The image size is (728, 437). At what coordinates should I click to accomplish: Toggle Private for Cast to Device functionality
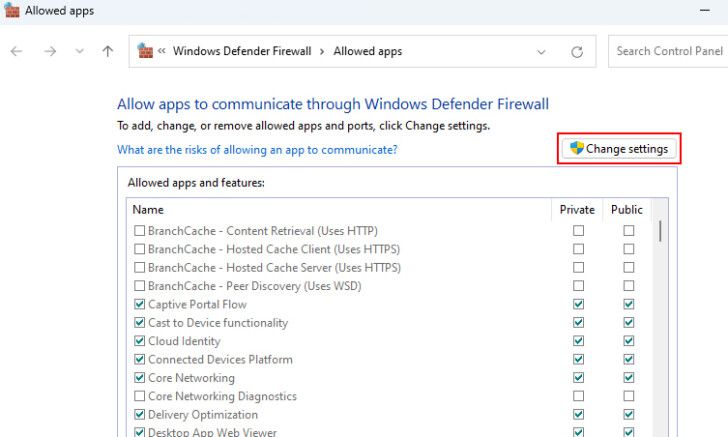[x=578, y=322]
